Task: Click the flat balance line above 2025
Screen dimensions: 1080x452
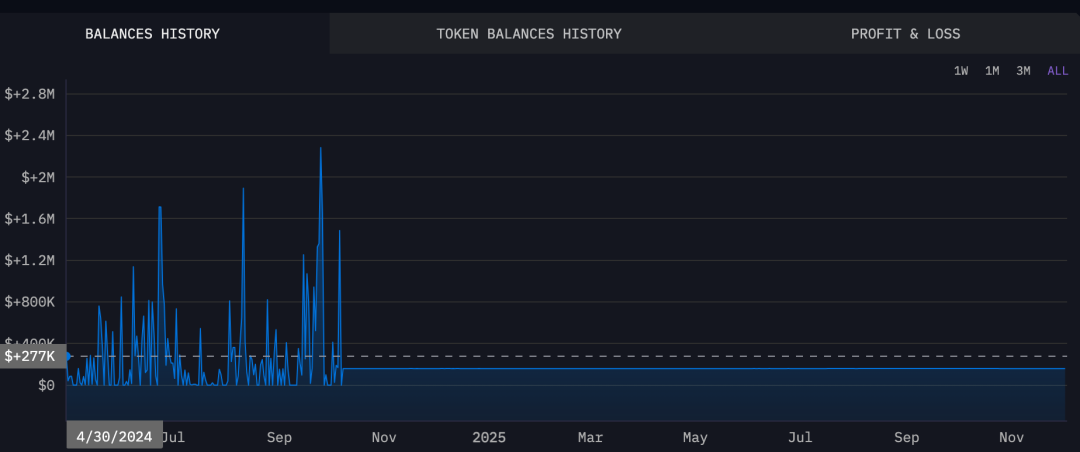Action: click(x=489, y=369)
